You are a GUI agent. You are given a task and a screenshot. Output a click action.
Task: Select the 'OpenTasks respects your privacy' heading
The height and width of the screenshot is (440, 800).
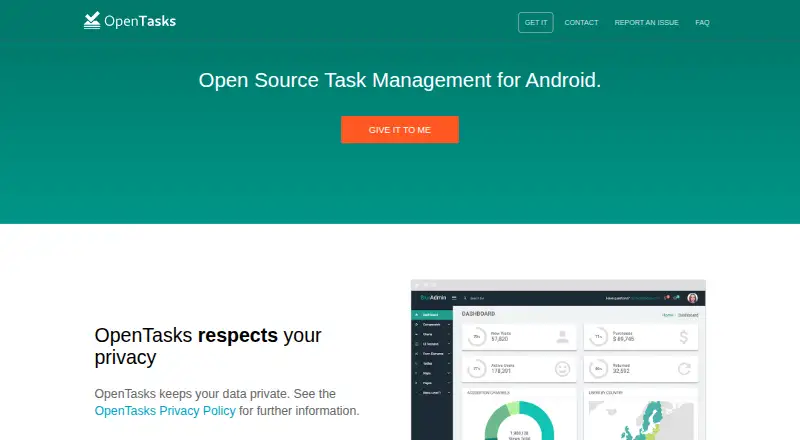pyautogui.click(x=208, y=346)
